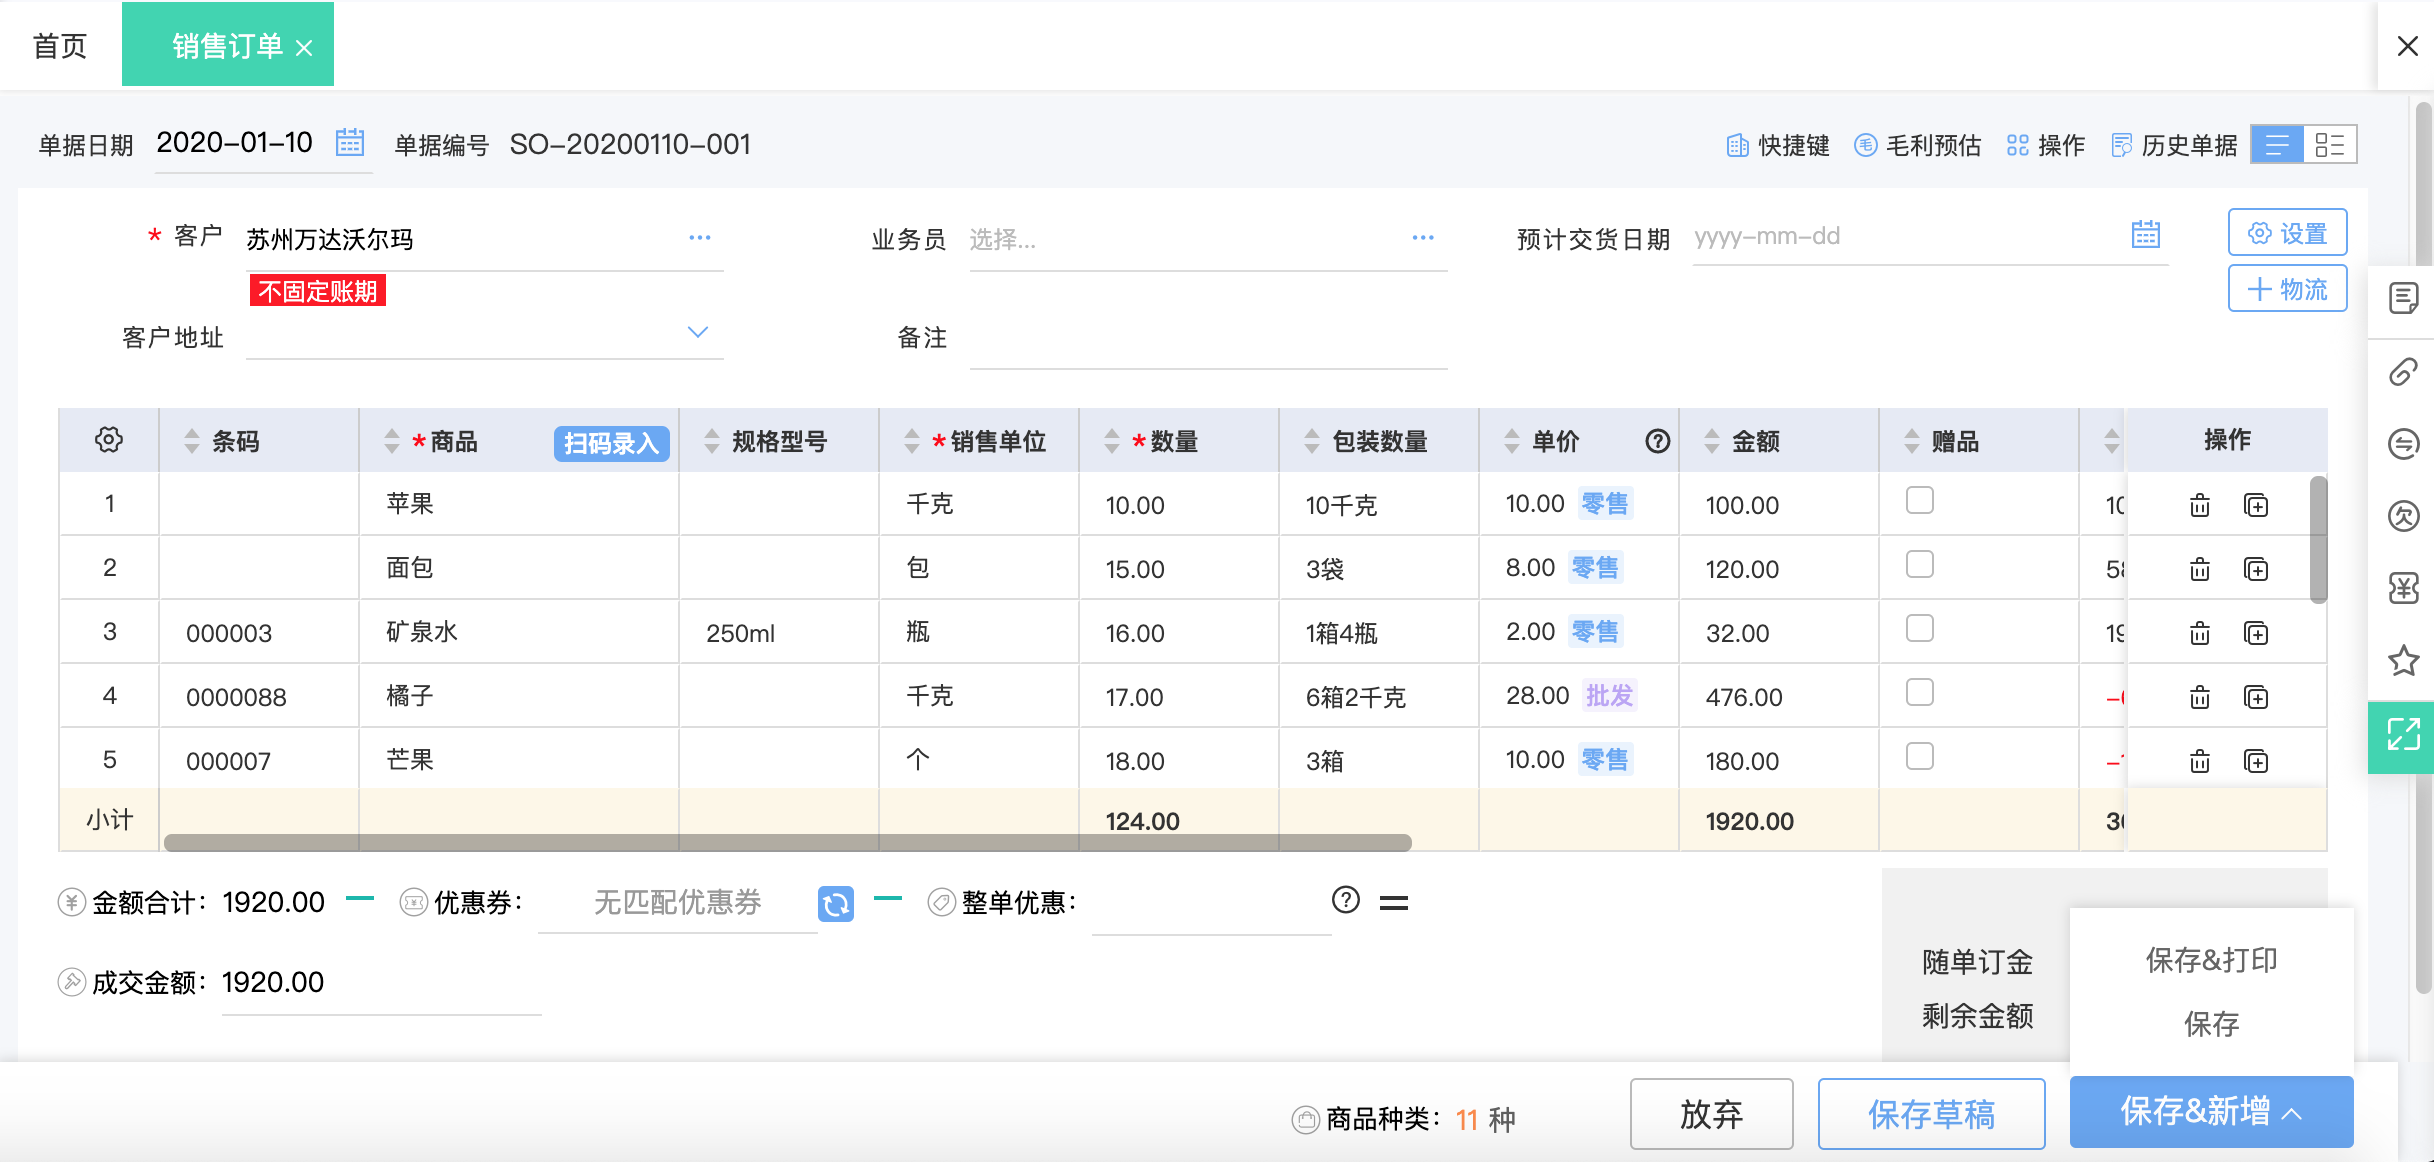Open the 快捷键 shortcut keys panel
The image size is (2434, 1162).
pos(1776,146)
